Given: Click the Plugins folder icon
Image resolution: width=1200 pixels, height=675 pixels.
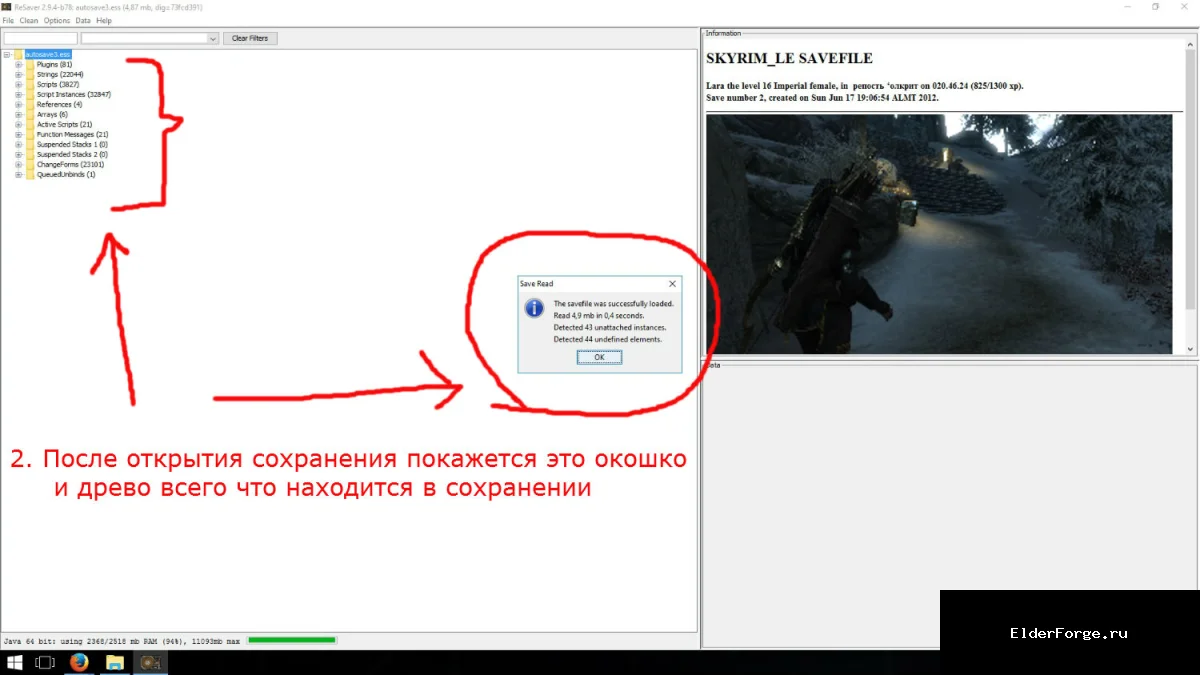Looking at the screenshot, I should point(30,65).
